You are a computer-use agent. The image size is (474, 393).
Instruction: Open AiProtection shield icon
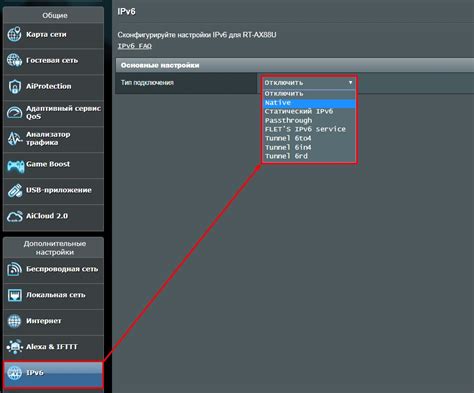pos(14,86)
